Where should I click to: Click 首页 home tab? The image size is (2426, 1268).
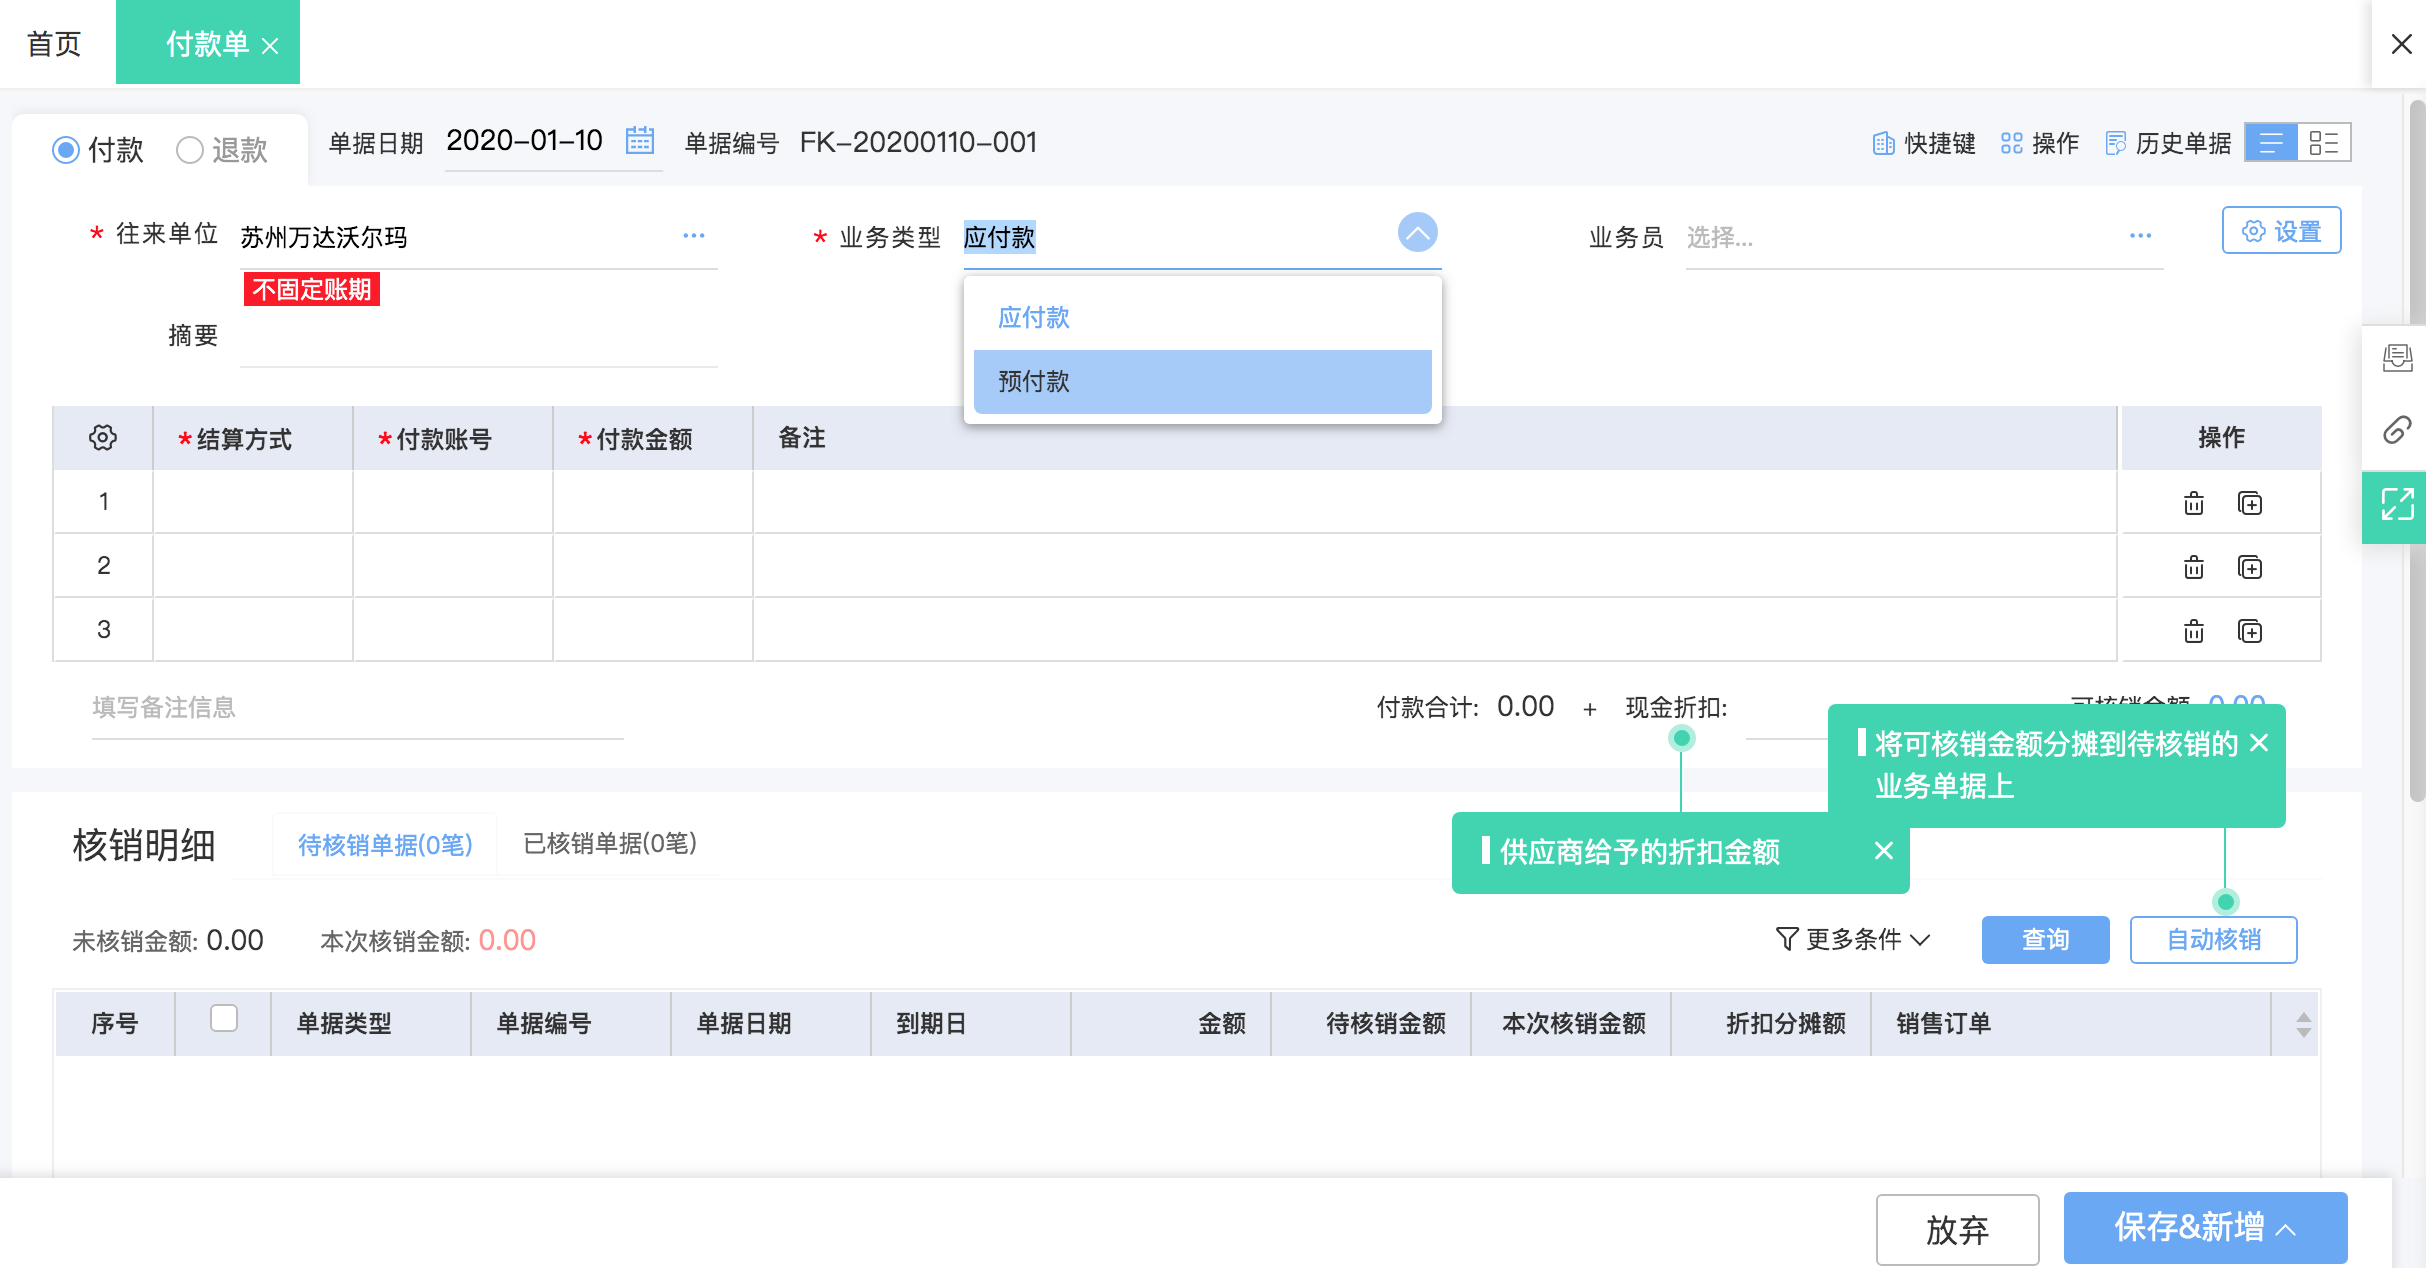point(53,43)
